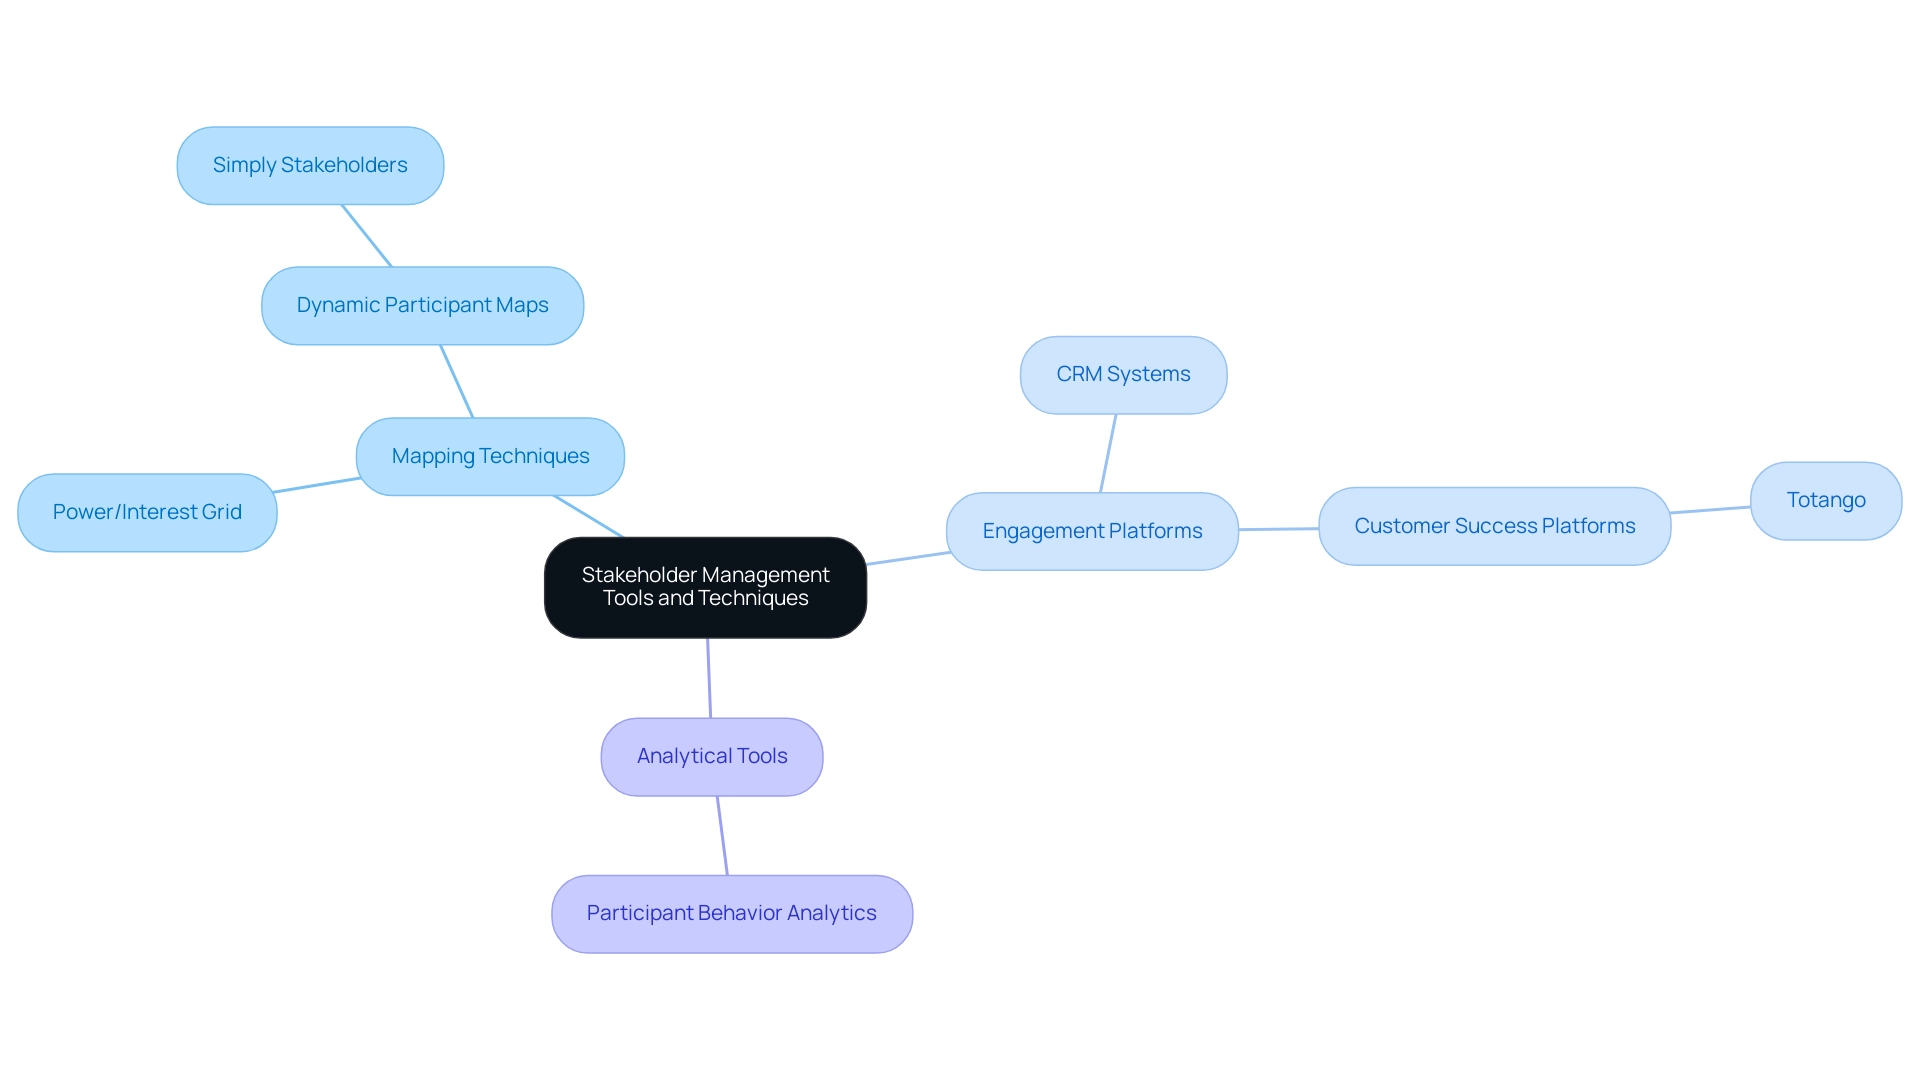The height and width of the screenshot is (1083, 1920).
Task: Click the Simply Stakeholders node
Action: (309, 165)
